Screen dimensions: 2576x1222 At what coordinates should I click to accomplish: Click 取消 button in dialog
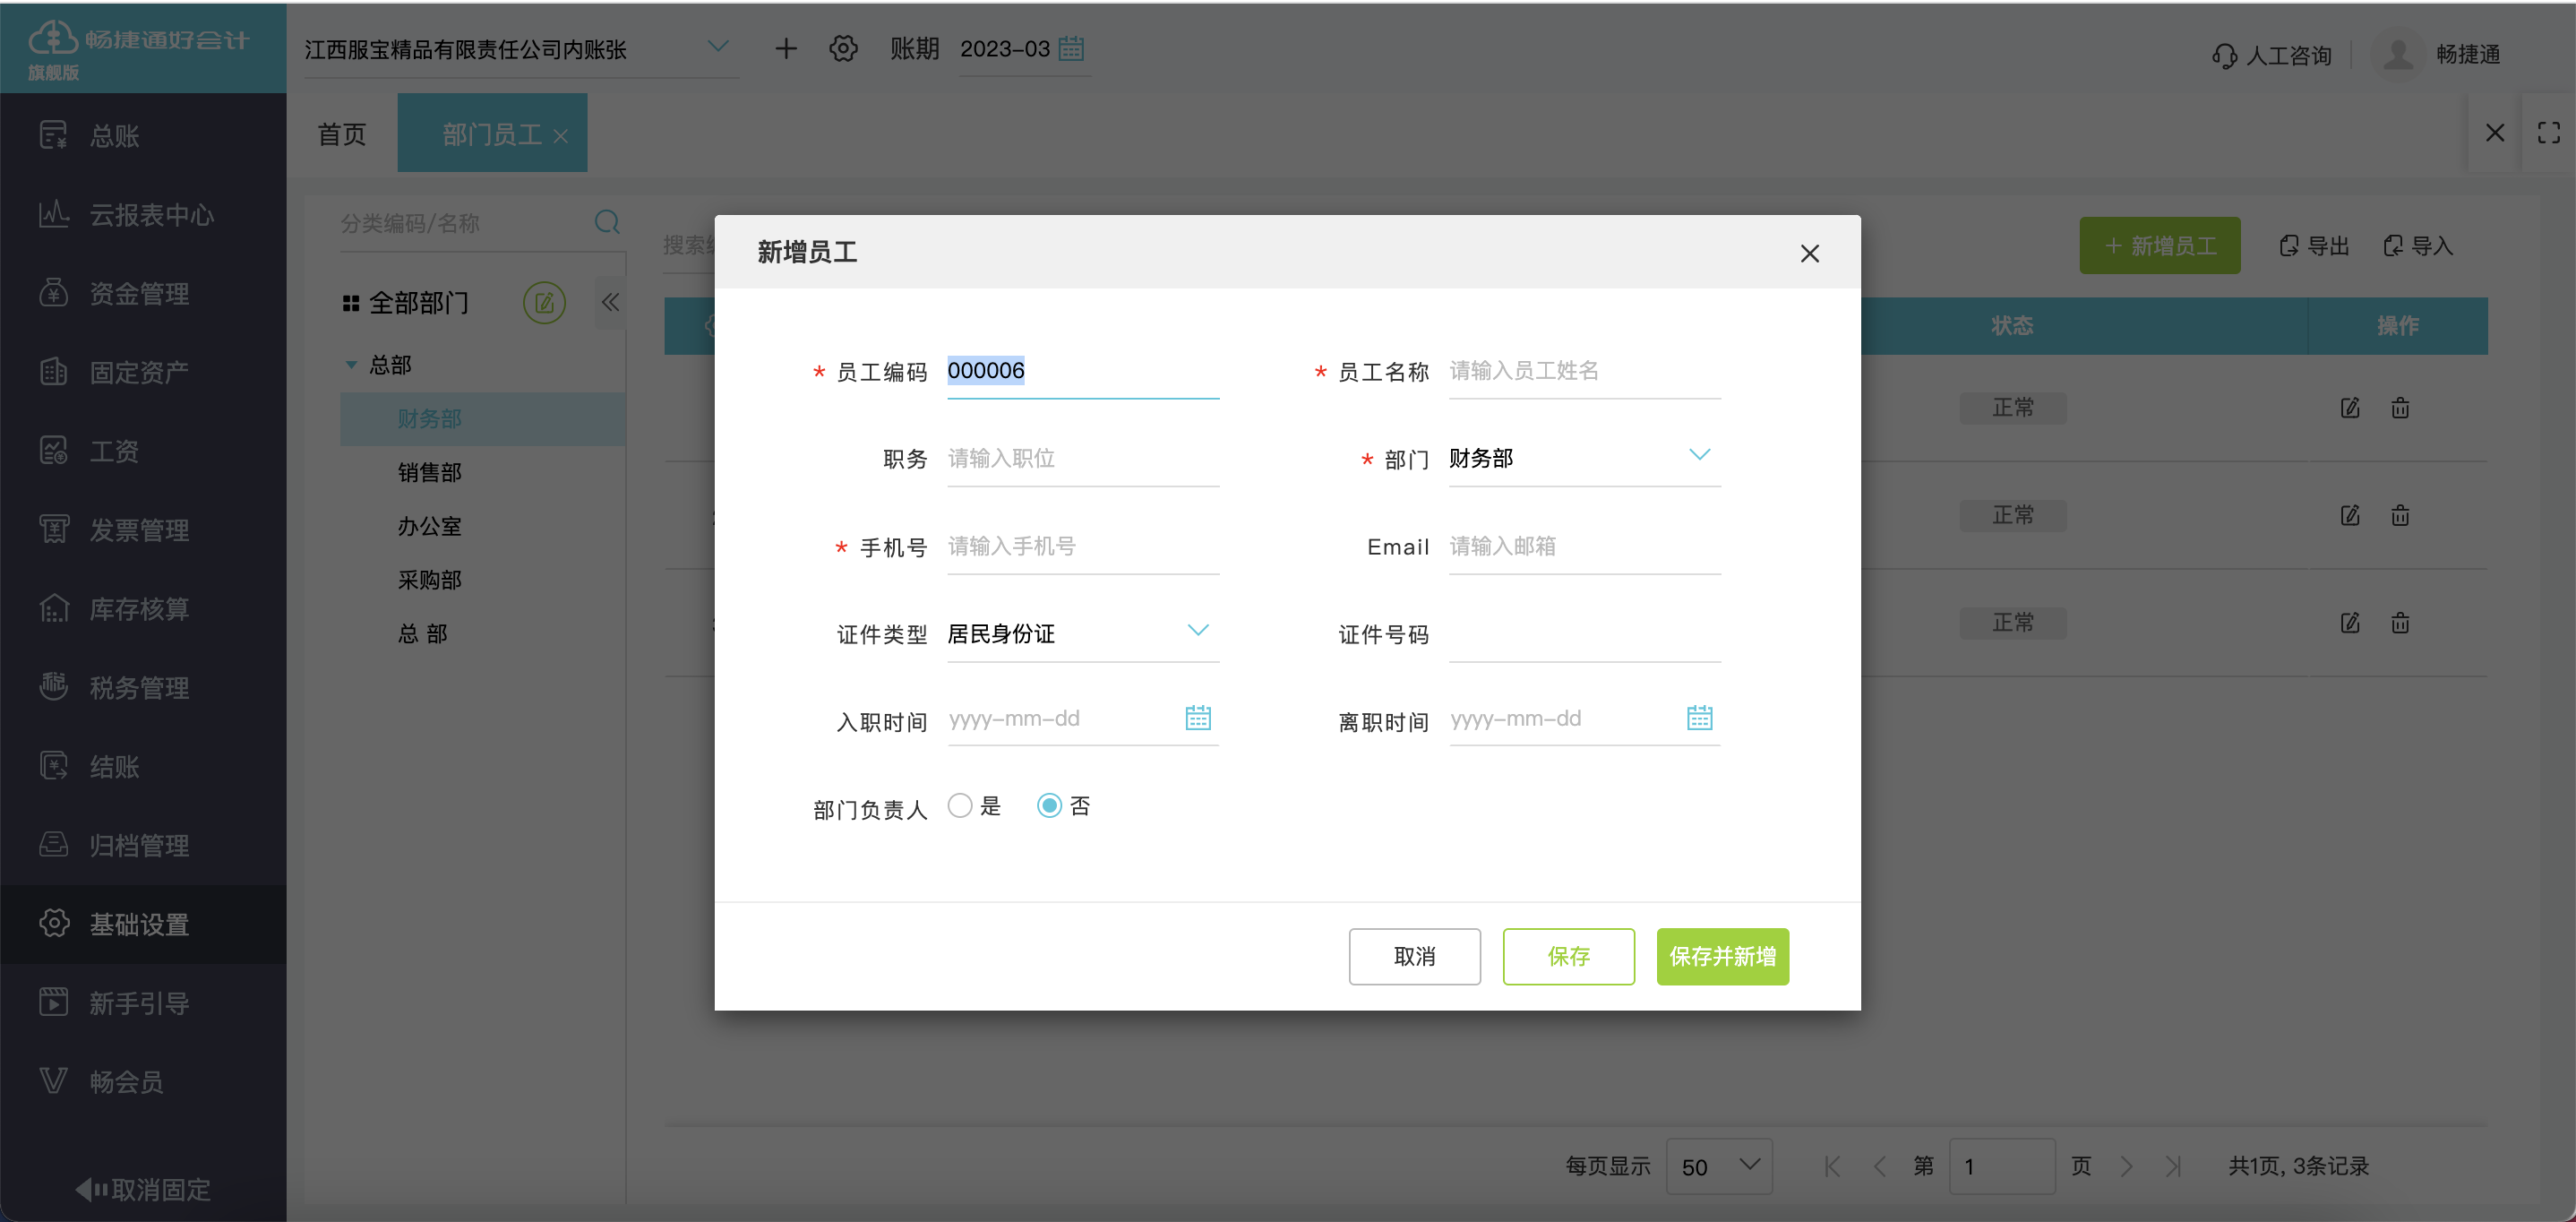click(x=1414, y=954)
